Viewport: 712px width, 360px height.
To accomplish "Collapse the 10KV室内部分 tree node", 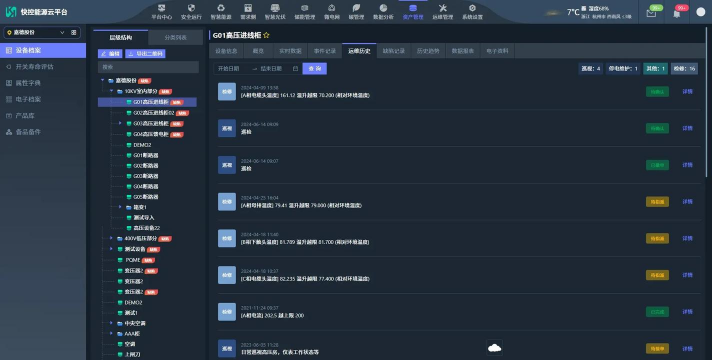I will (x=112, y=91).
